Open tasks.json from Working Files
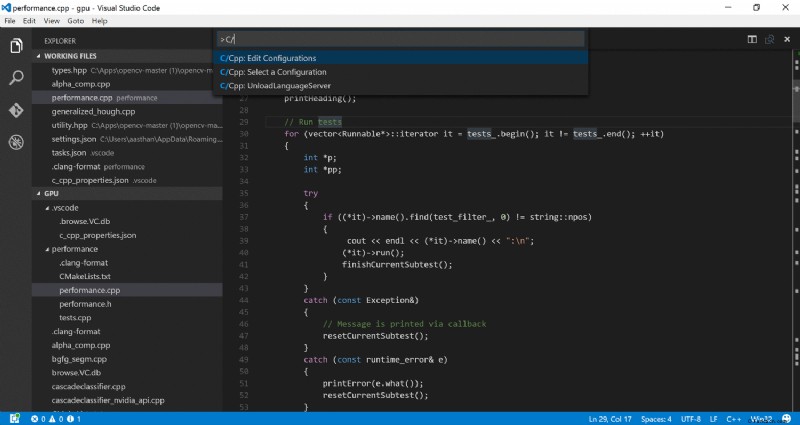 click(71, 153)
